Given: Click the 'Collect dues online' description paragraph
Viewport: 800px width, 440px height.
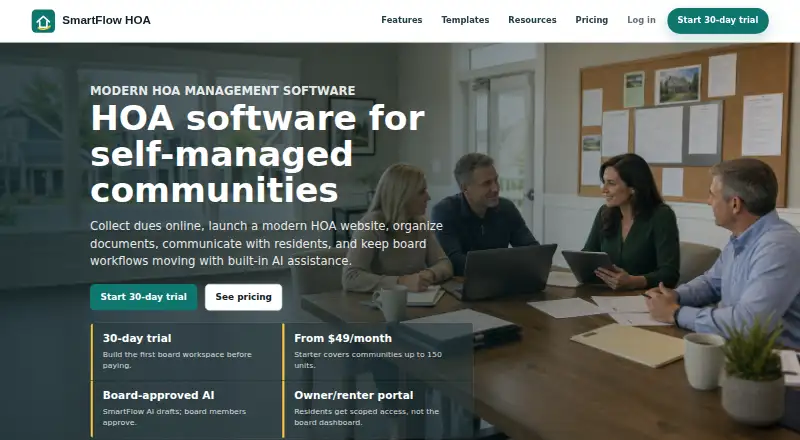Looking at the screenshot, I should tap(266, 243).
